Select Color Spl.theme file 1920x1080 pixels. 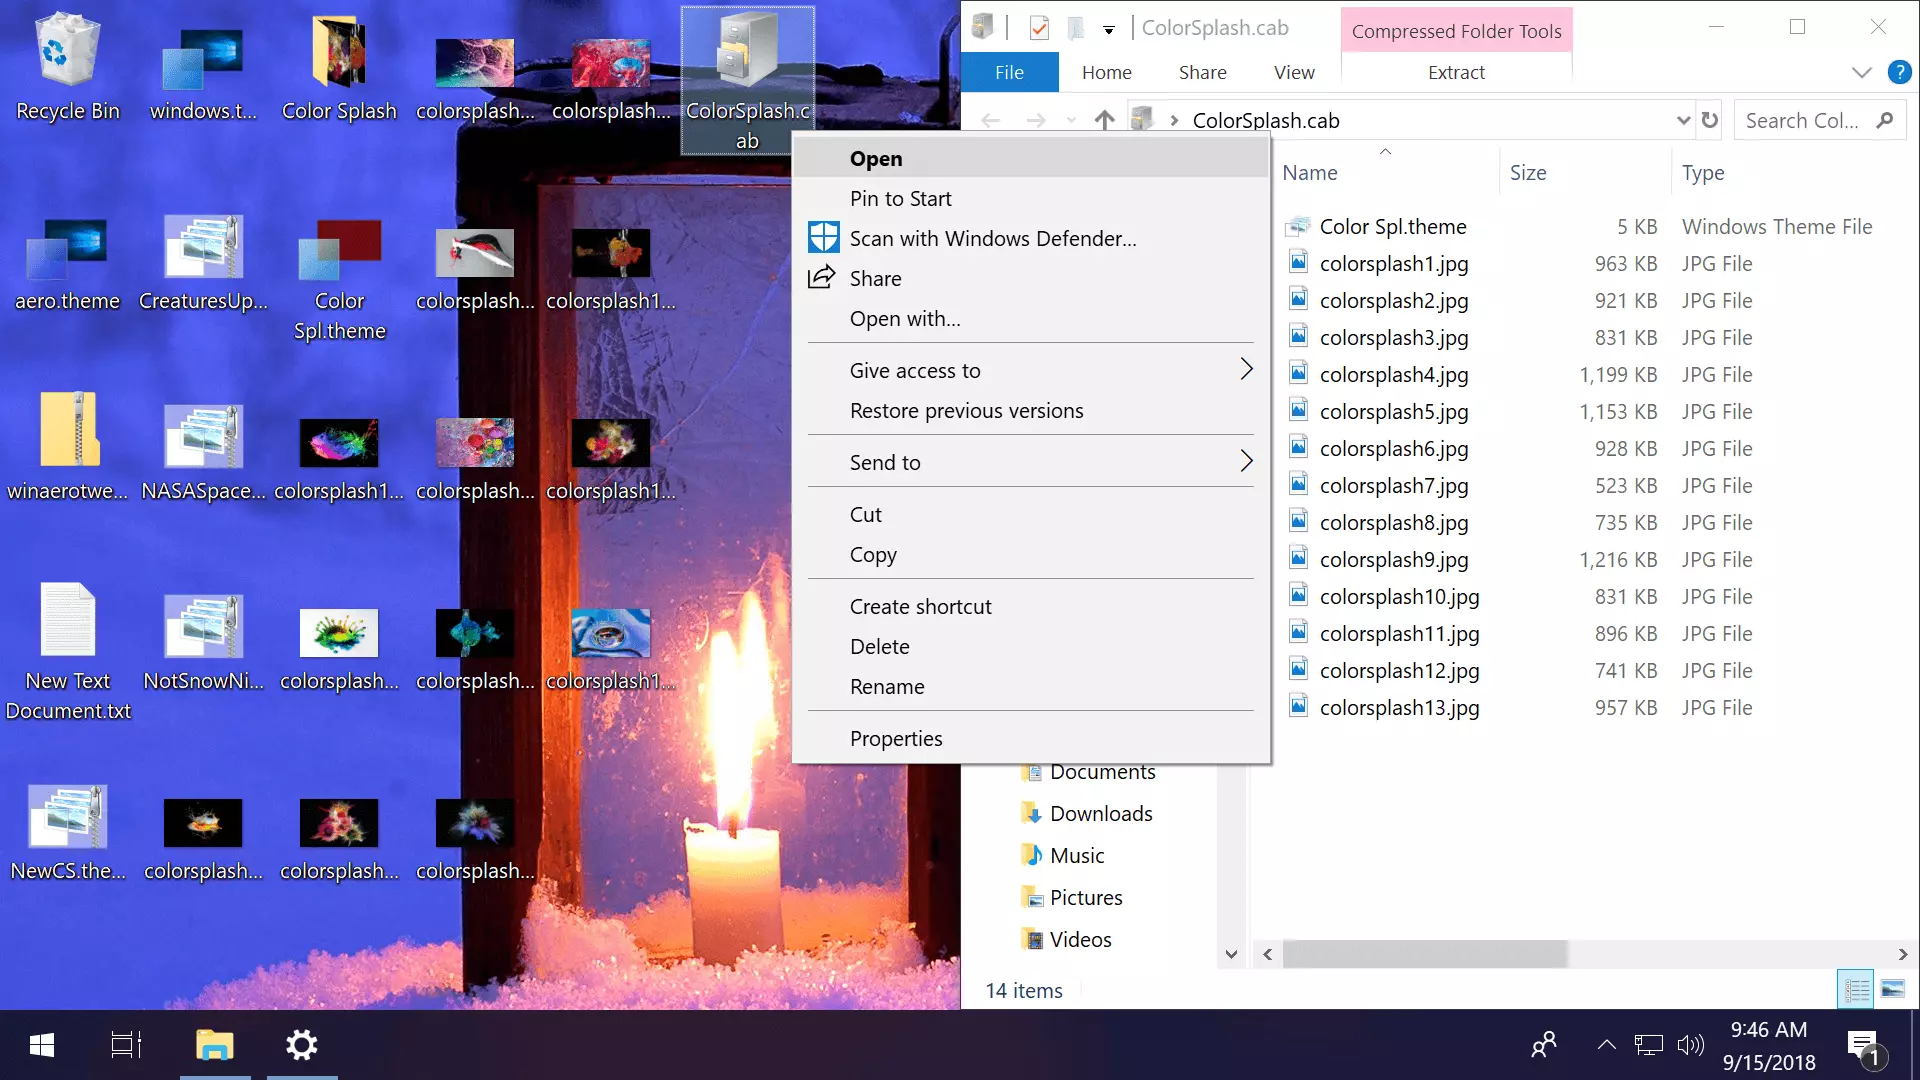click(1393, 225)
